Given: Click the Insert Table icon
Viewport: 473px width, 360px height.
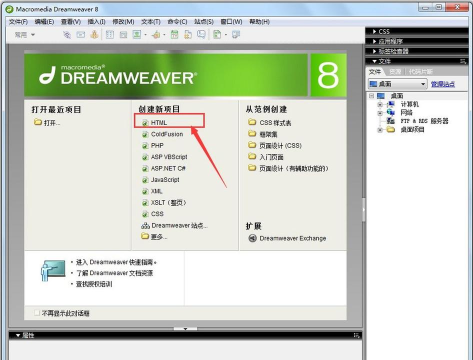Looking at the screenshot, I should coord(110,35).
